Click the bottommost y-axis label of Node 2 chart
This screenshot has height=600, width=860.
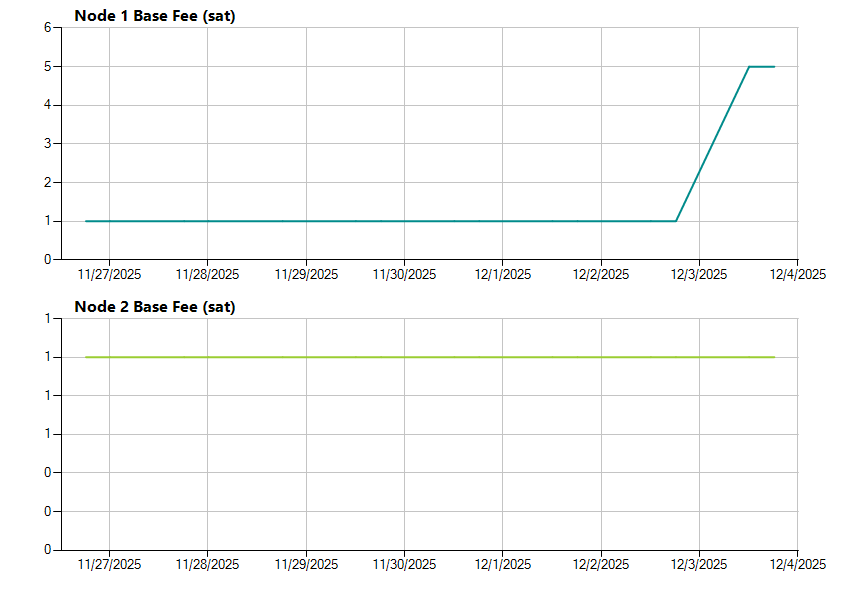(x=46, y=550)
